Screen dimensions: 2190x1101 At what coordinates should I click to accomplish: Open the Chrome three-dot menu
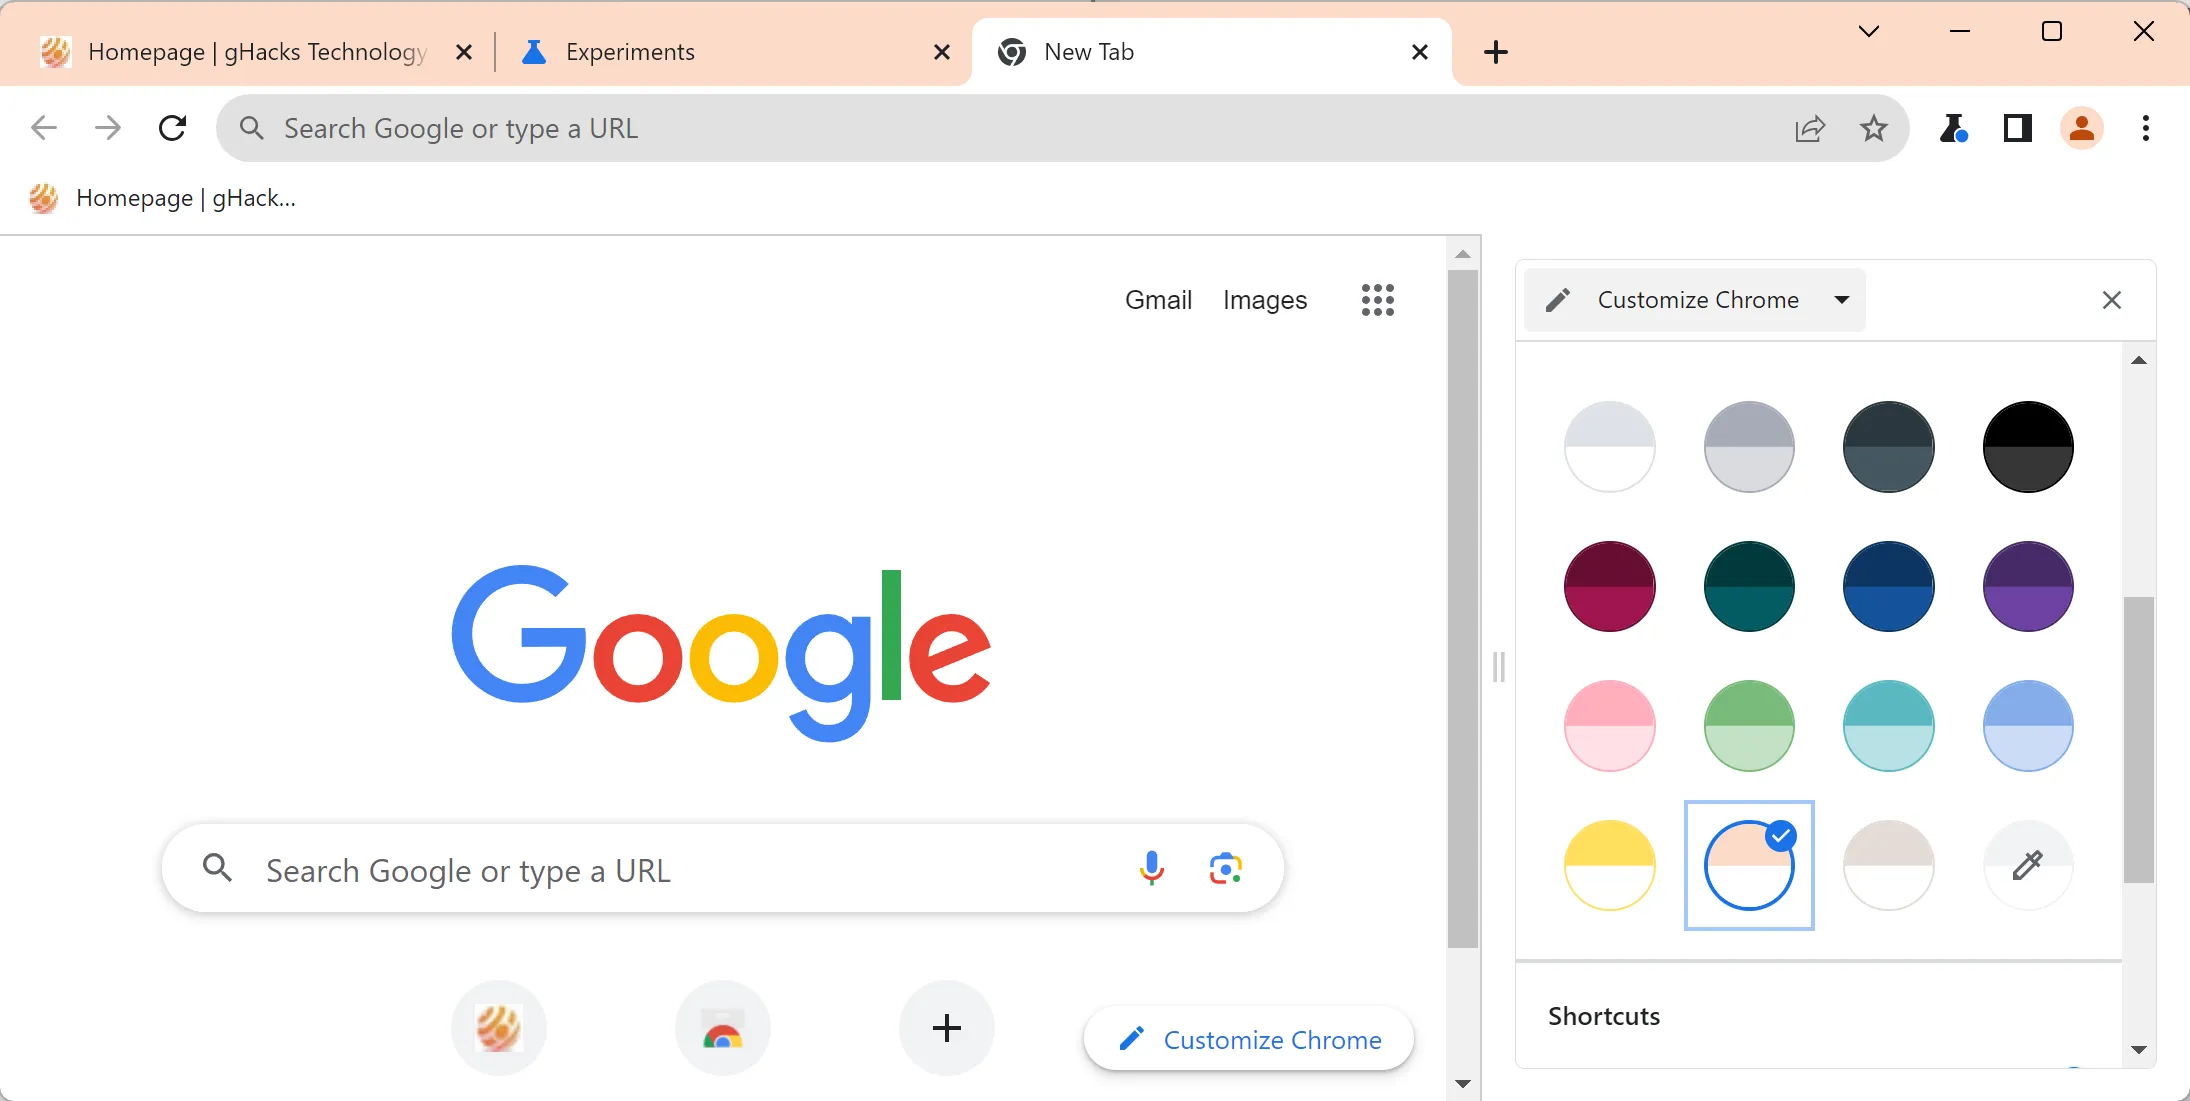pos(2146,128)
